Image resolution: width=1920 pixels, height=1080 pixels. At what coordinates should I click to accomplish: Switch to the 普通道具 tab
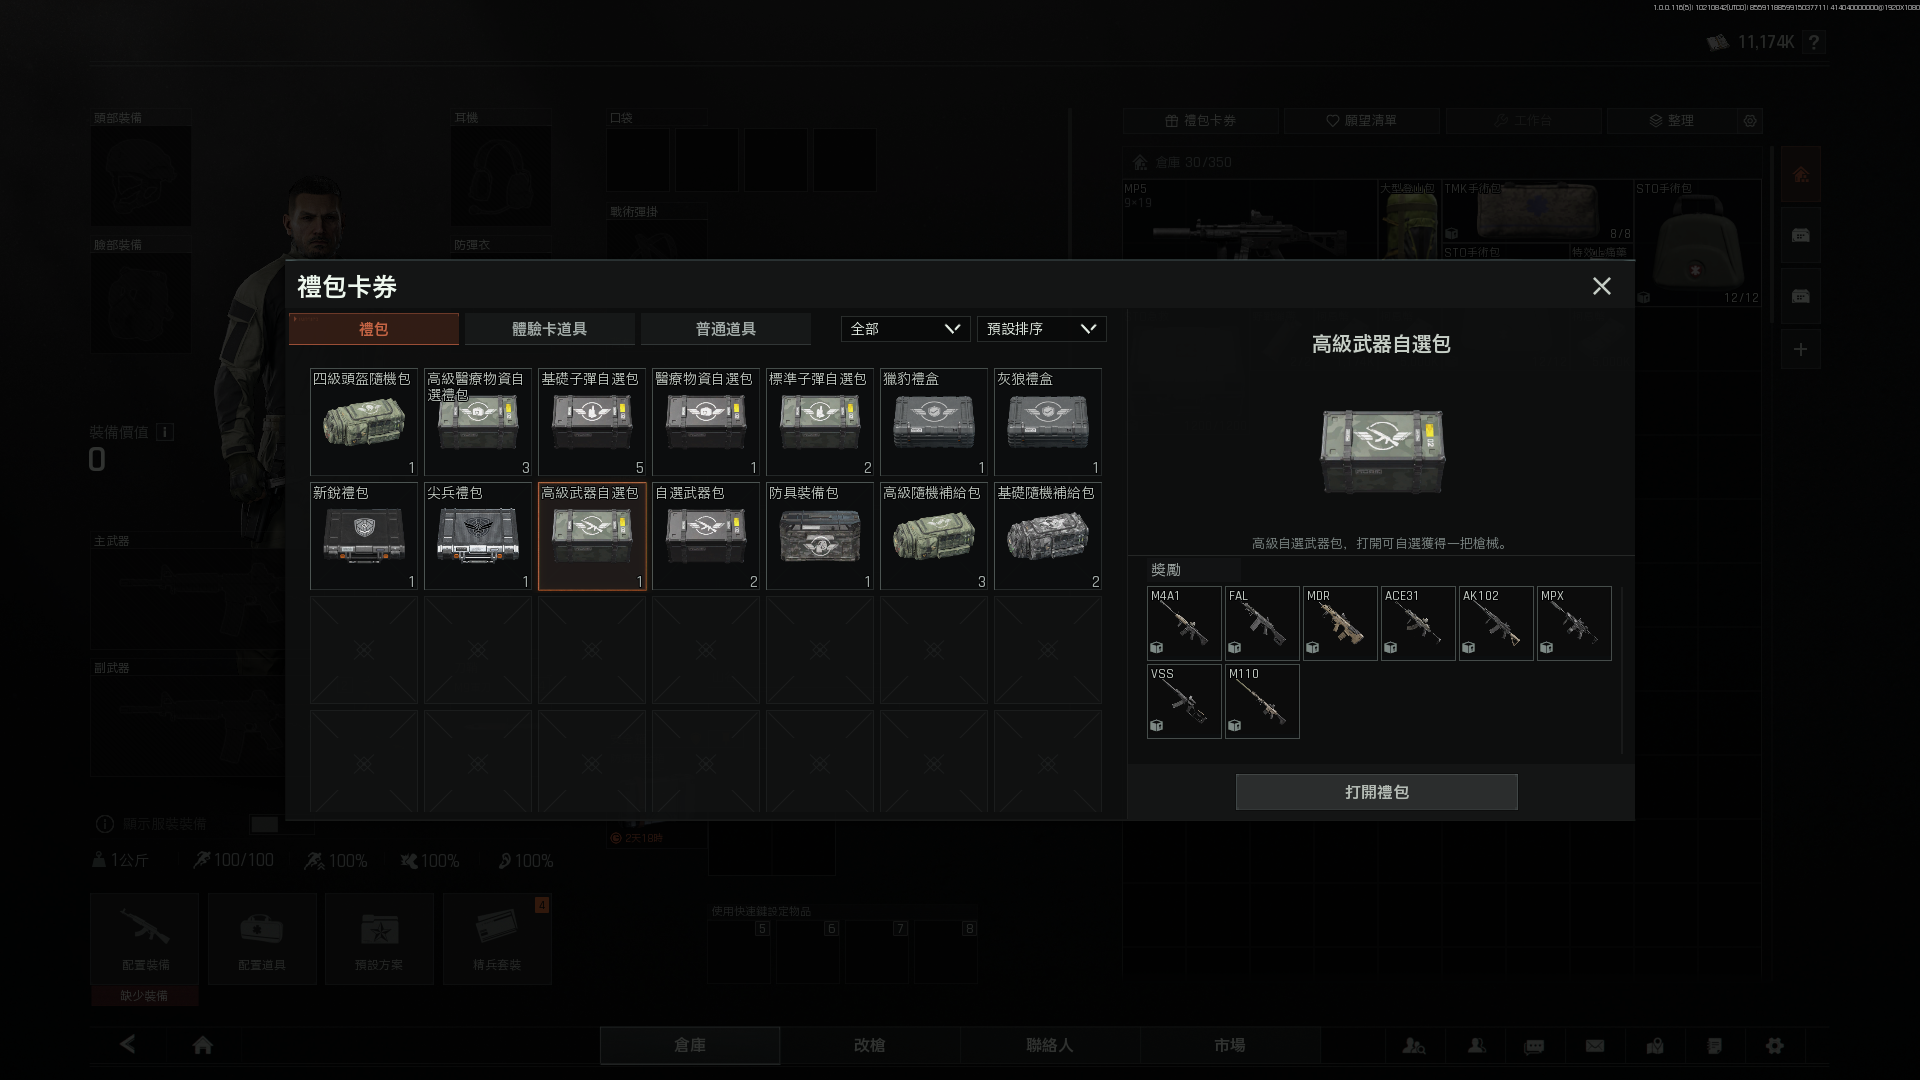(x=725, y=329)
